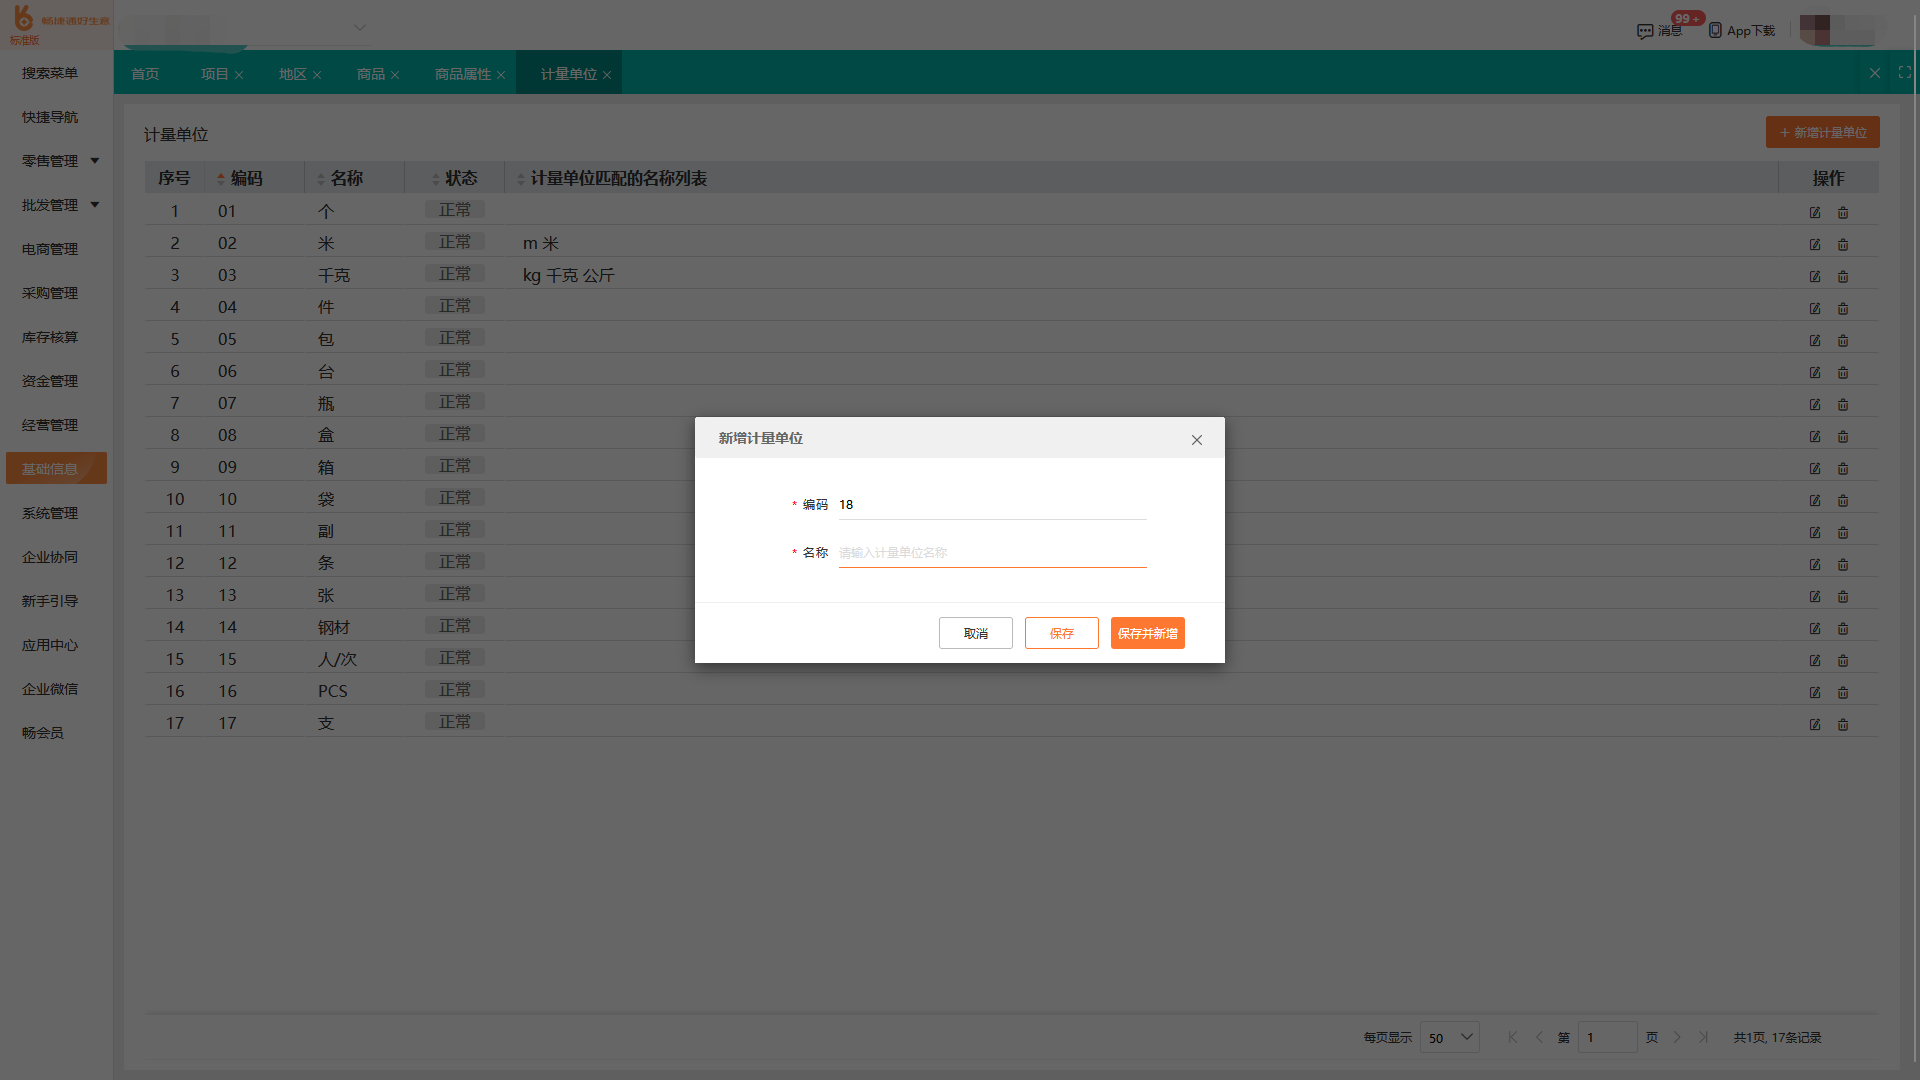Click next page arrow in pagination

point(1677,1038)
